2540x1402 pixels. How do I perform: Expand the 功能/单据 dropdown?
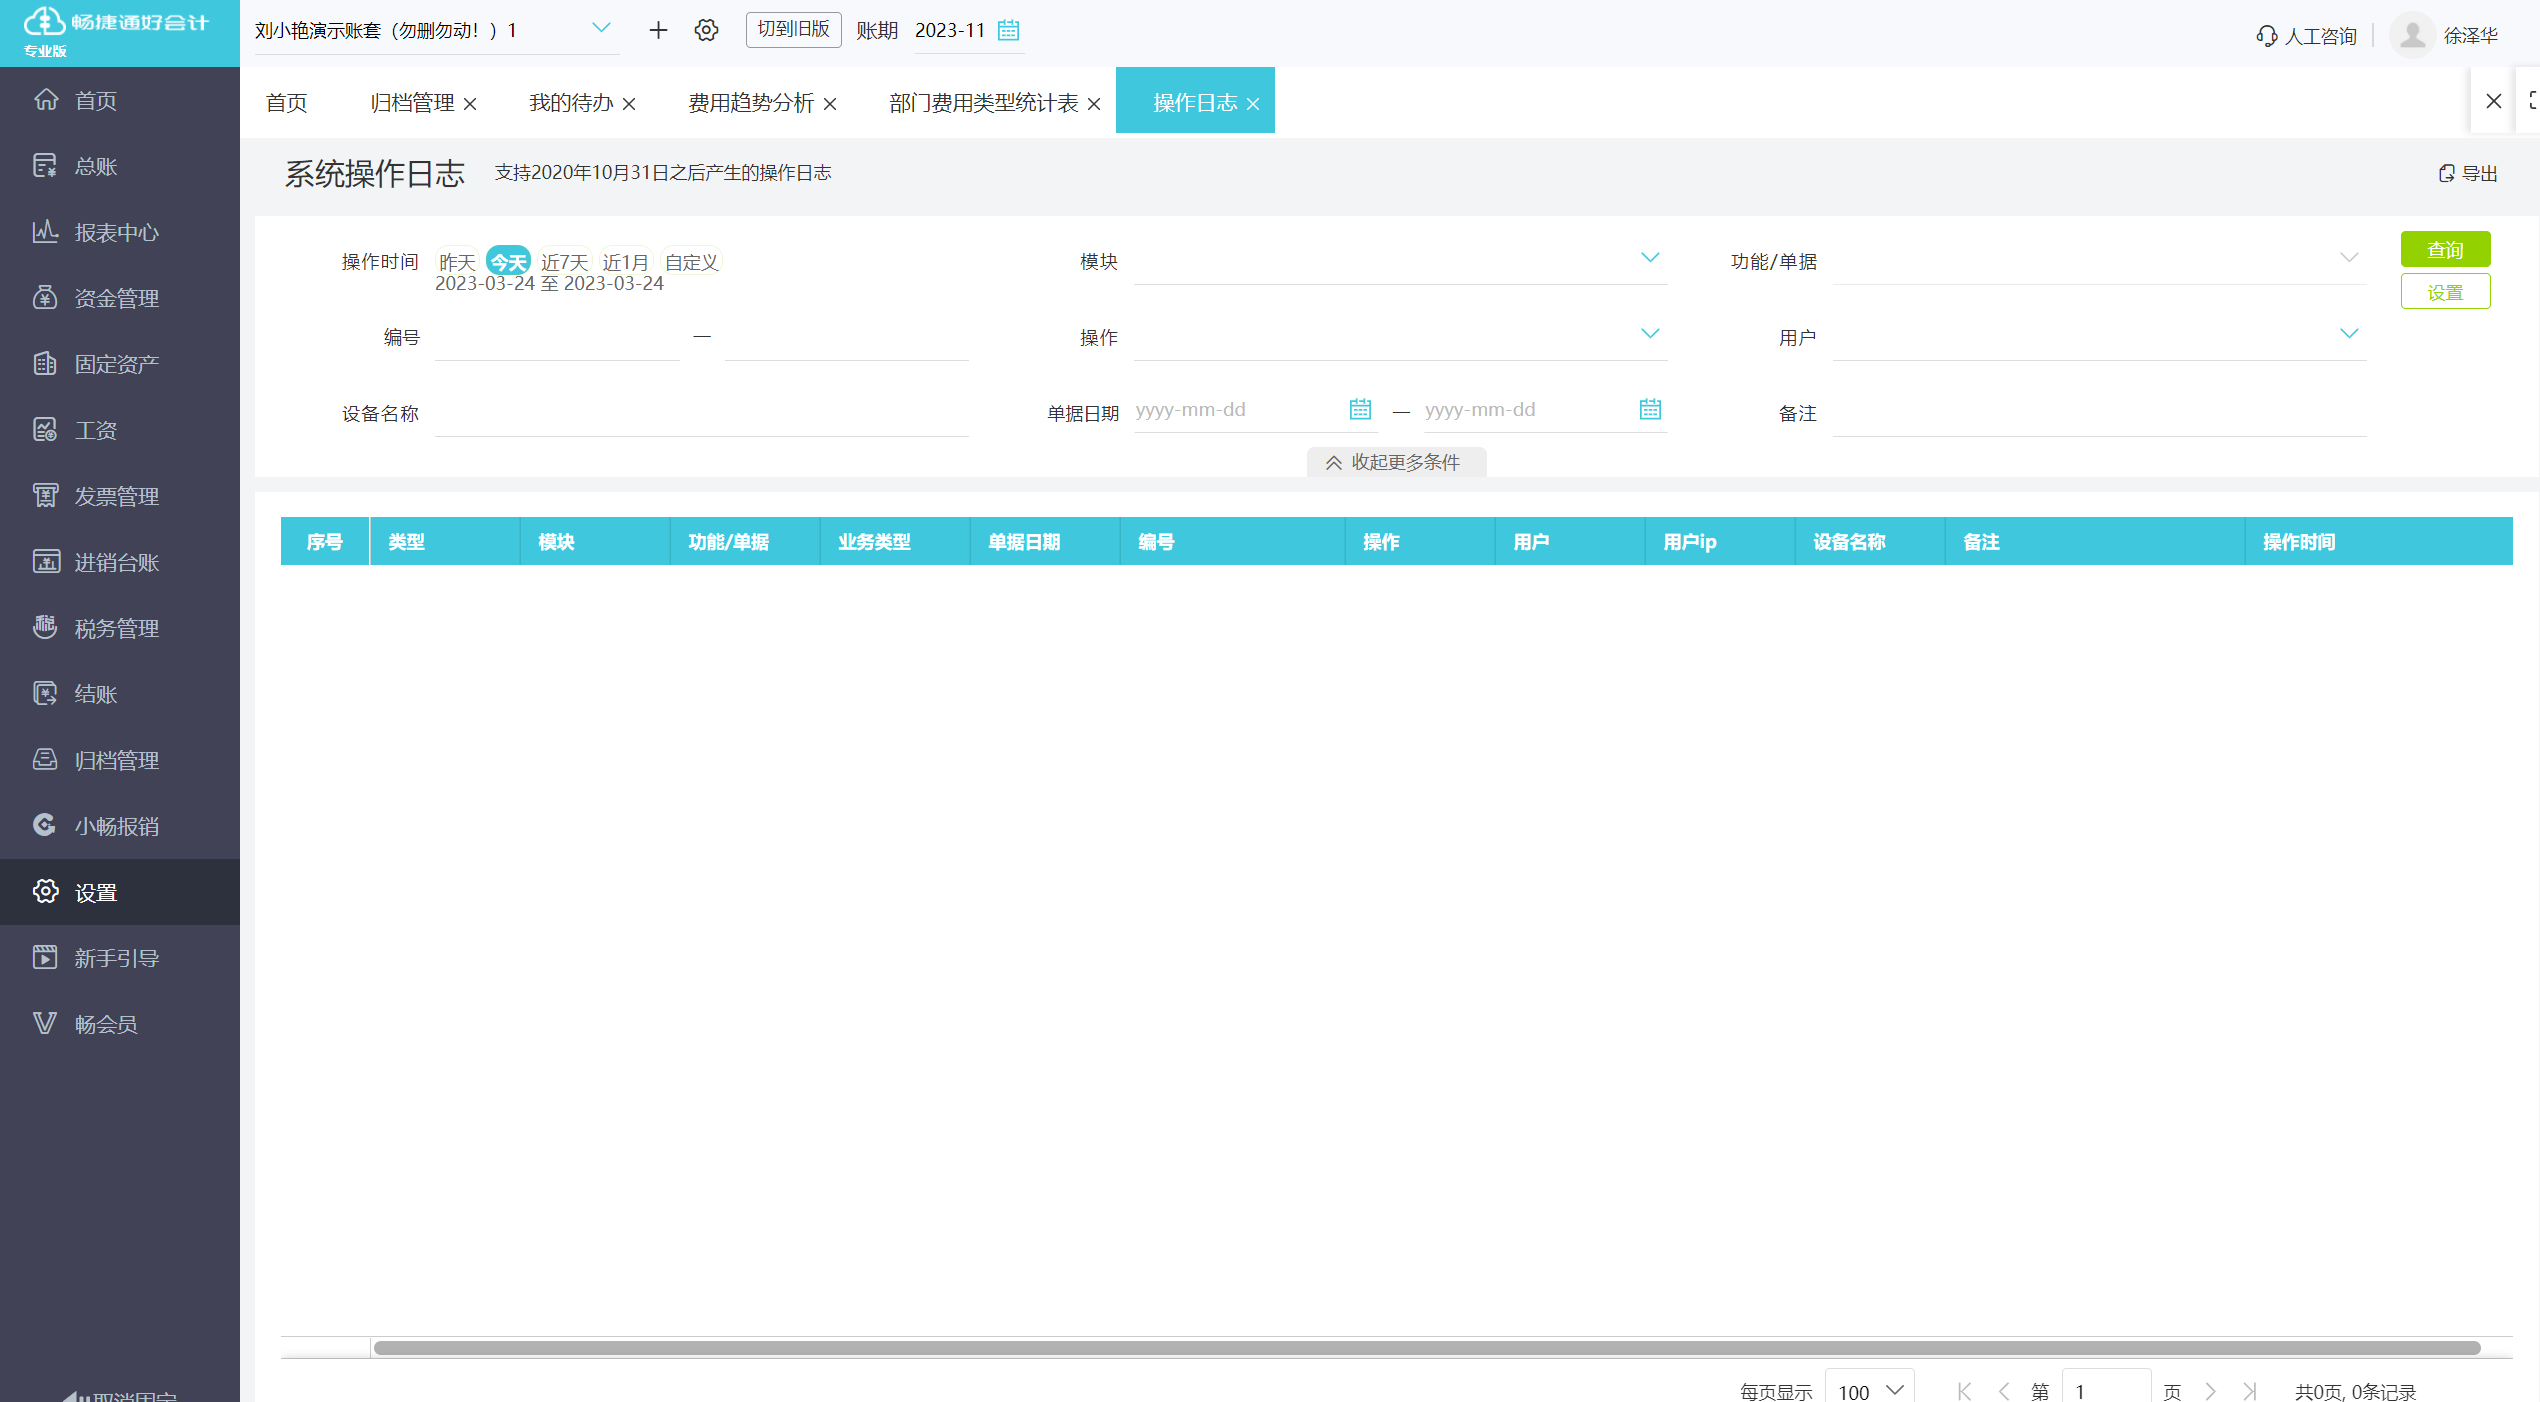[2350, 261]
